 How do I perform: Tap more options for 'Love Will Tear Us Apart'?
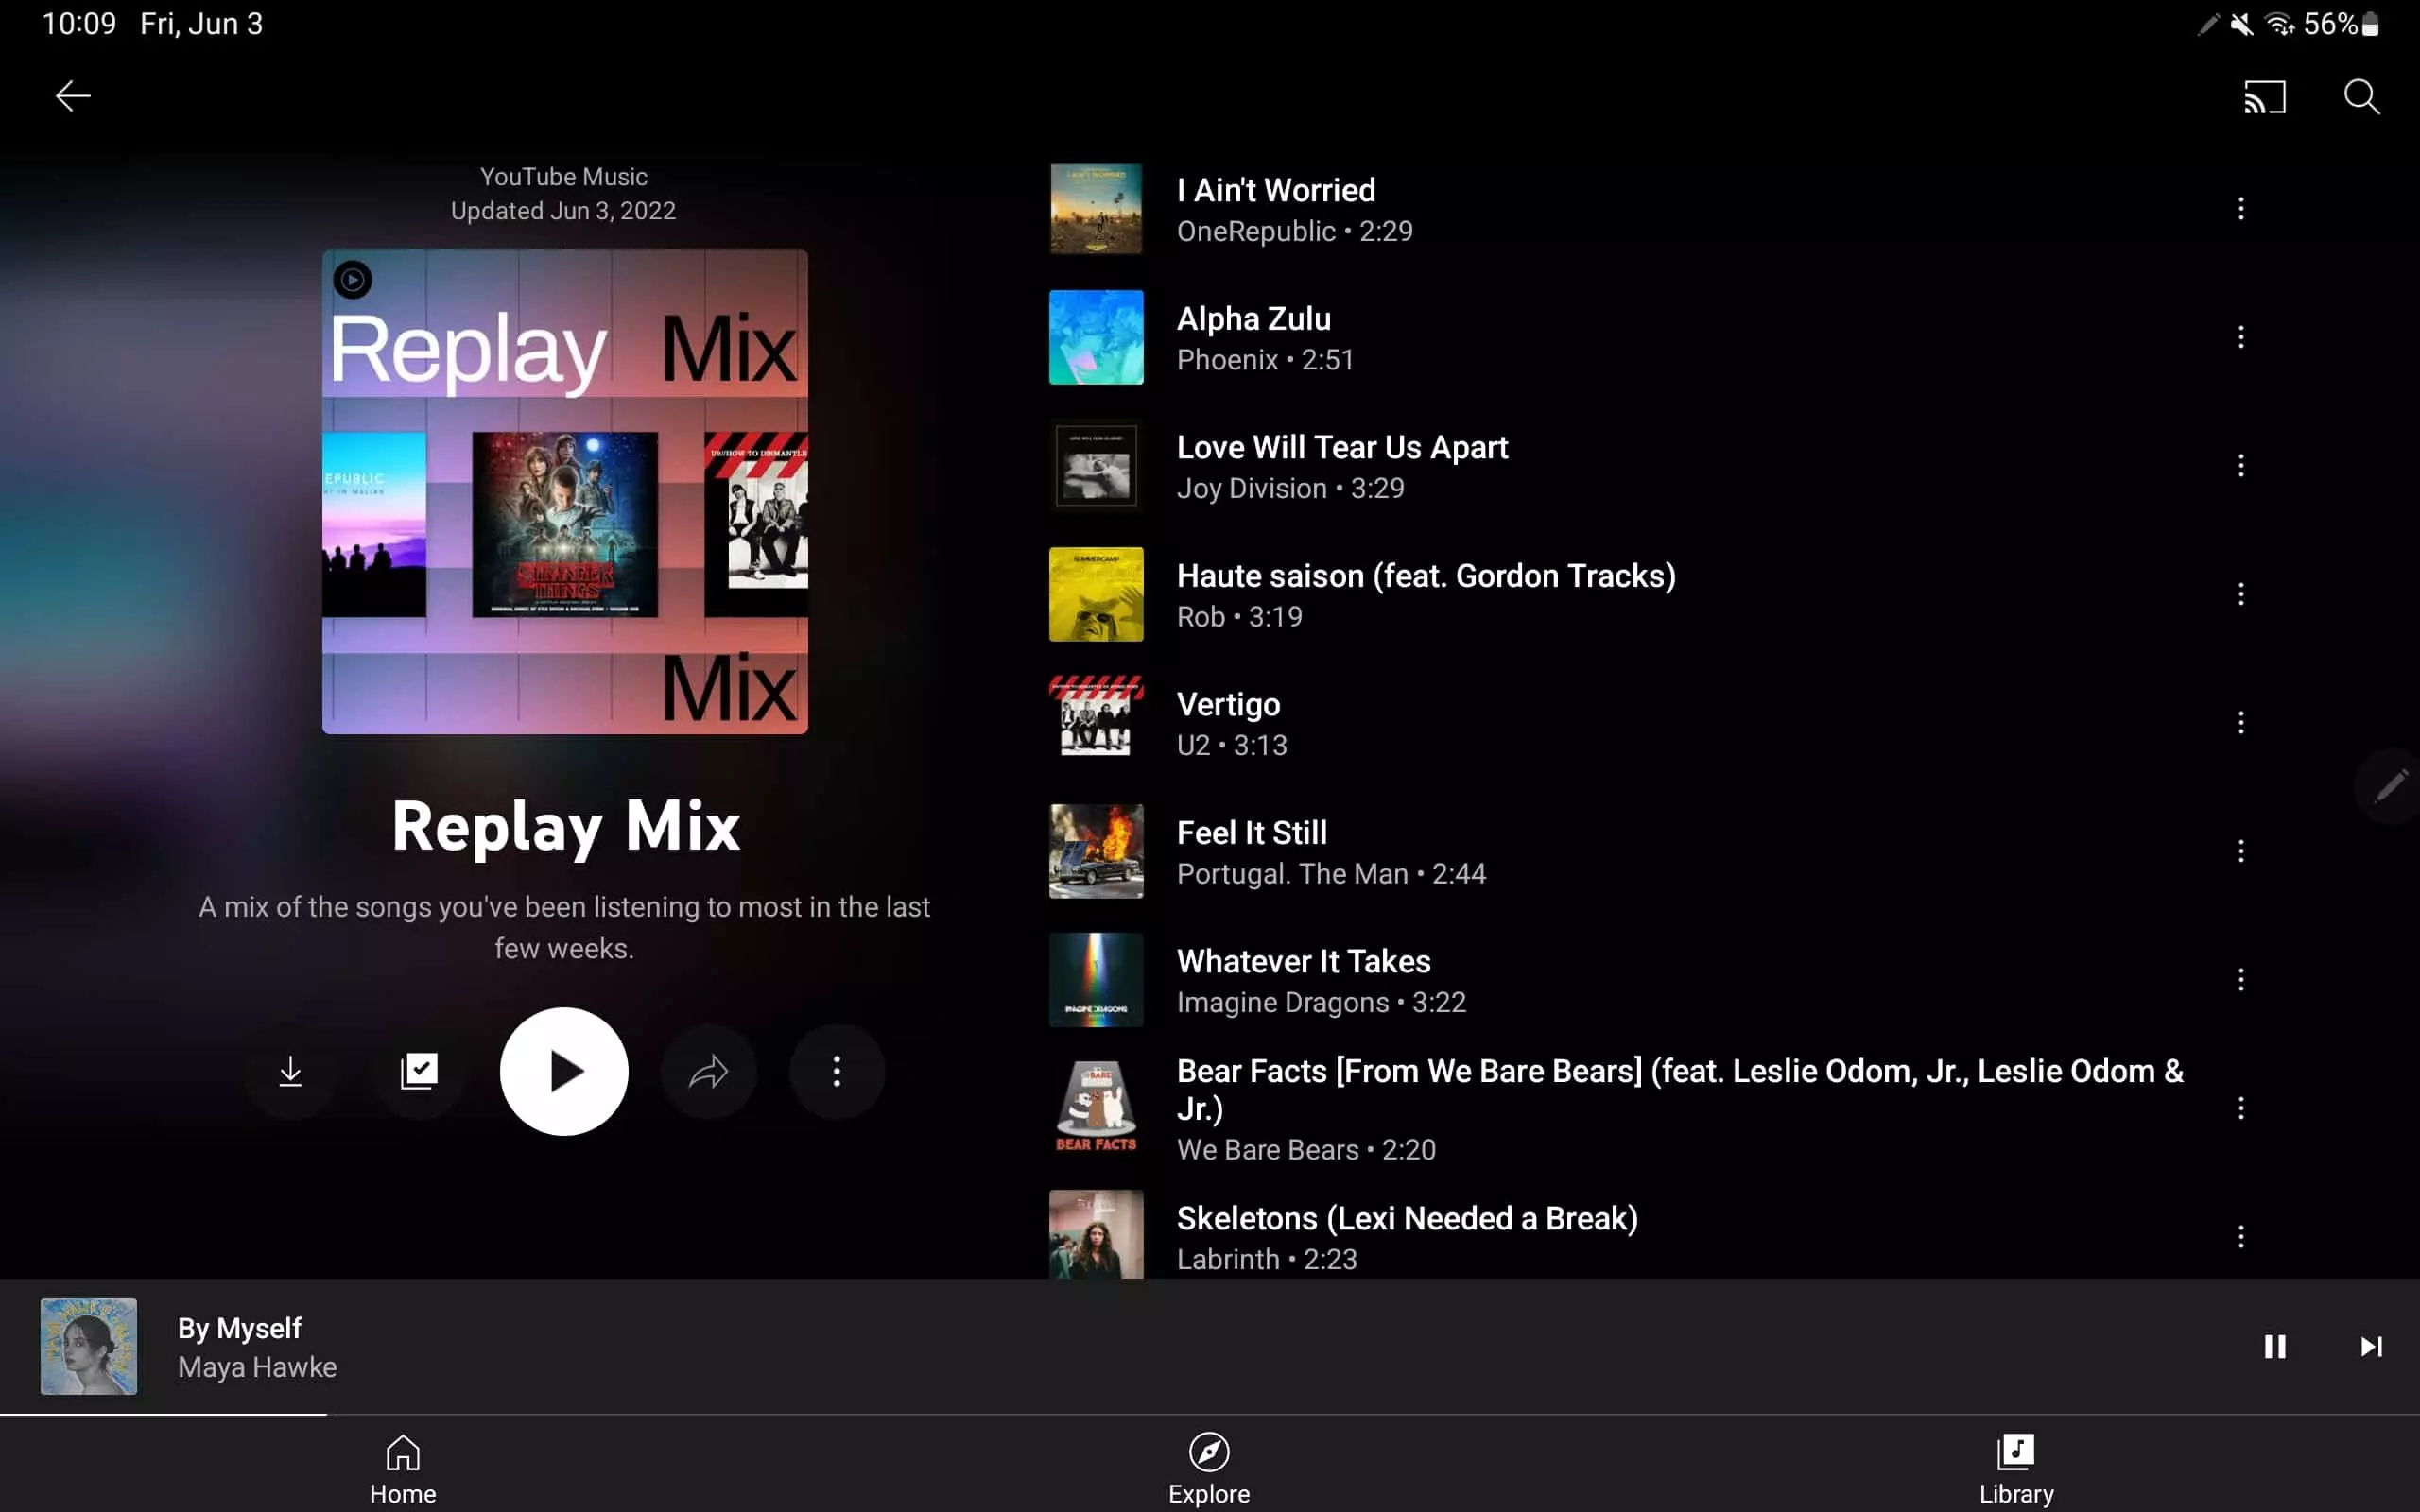[2240, 465]
